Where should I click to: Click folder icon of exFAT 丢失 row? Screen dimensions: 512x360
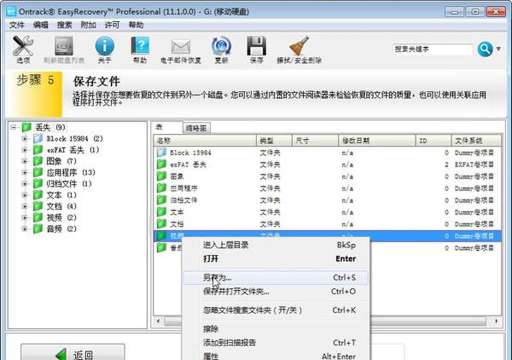coord(162,164)
